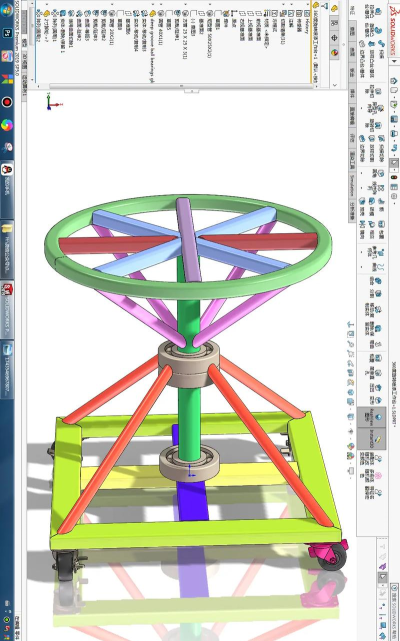Image resolution: width=400 pixels, height=641 pixels.
Task: Click 'SOLIDWORKS Premium 2016 SP3.0' status bar text
Action: click(x=17, y=38)
